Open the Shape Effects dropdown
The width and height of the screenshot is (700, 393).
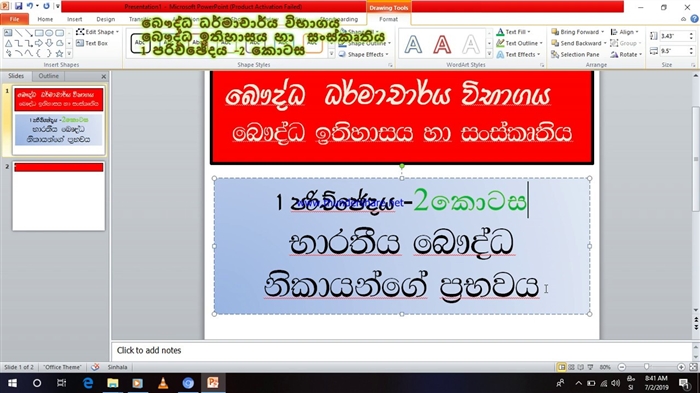pos(364,54)
